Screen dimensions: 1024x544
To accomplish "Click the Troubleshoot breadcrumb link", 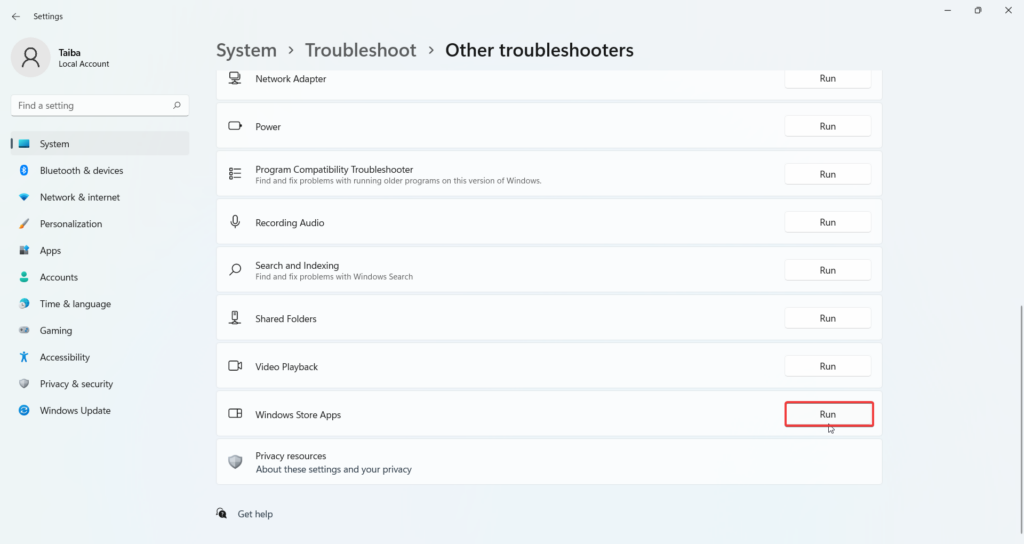I will pyautogui.click(x=360, y=50).
